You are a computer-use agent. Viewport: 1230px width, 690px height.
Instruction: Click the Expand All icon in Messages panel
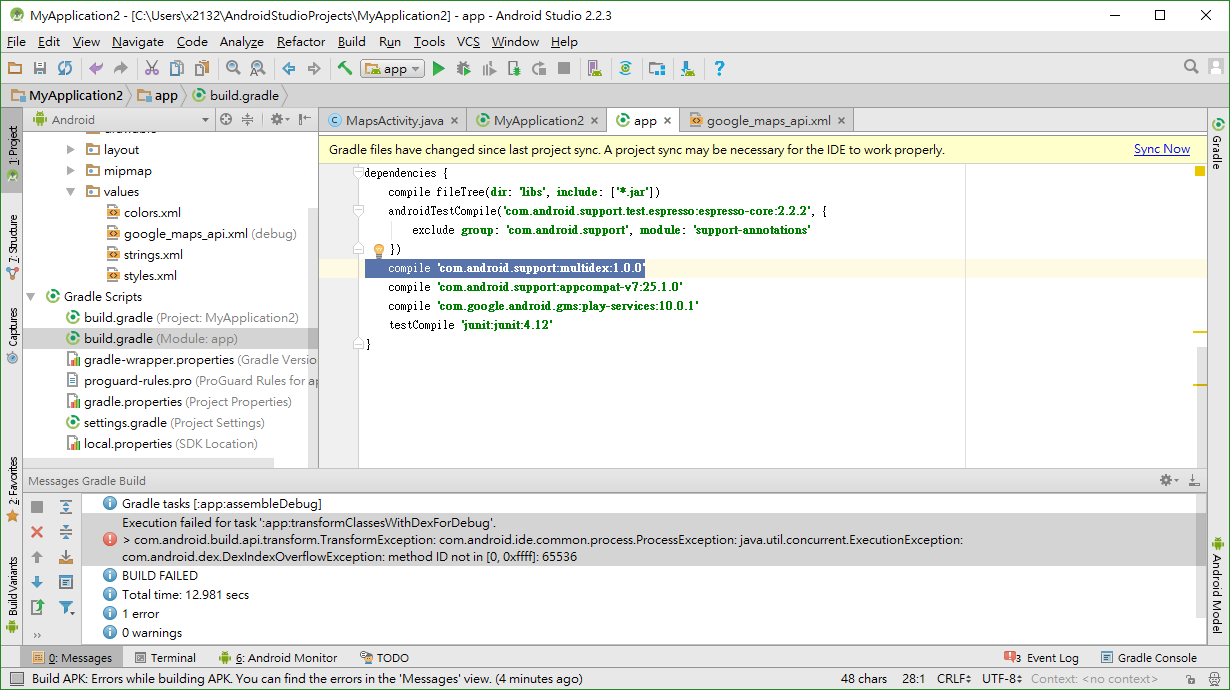66,507
